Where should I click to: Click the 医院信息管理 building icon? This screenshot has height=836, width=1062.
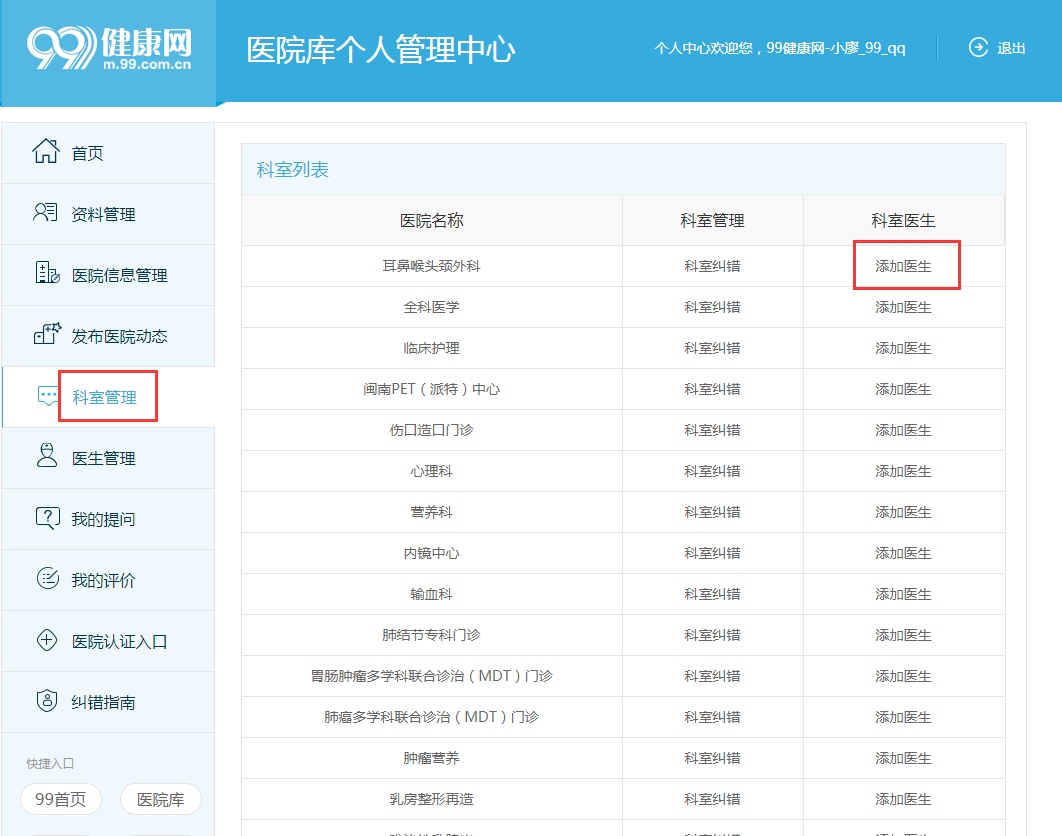click(x=46, y=274)
